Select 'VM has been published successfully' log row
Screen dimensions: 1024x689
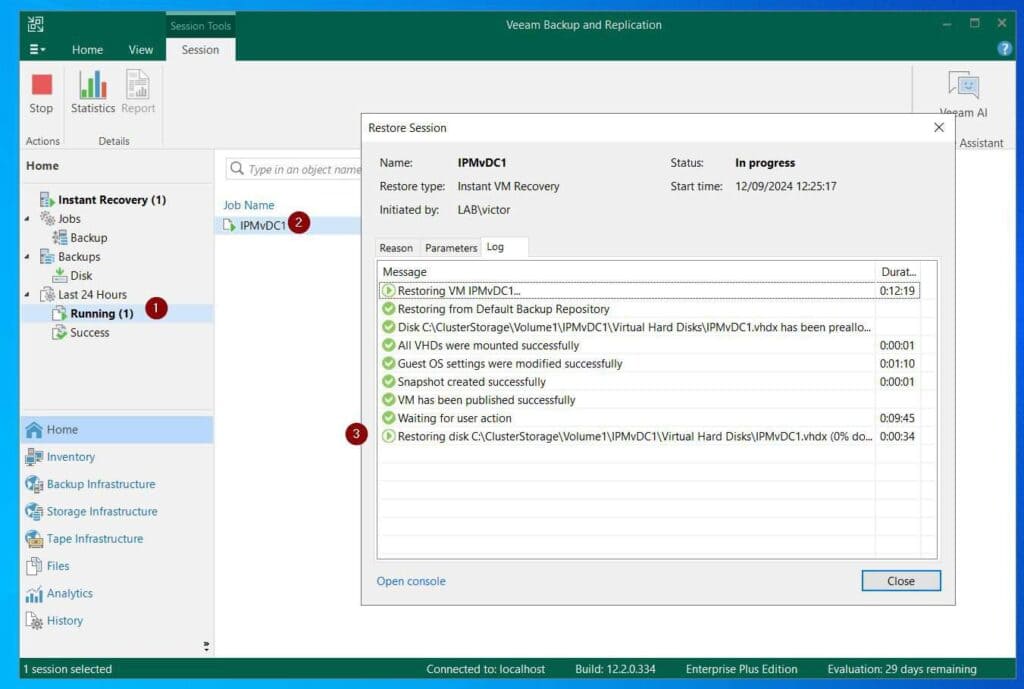pos(649,400)
